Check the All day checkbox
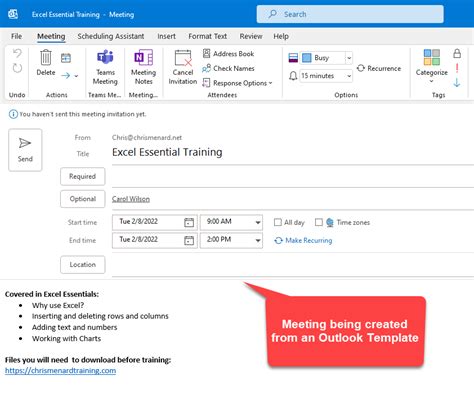The height and width of the screenshot is (399, 474). (x=278, y=222)
